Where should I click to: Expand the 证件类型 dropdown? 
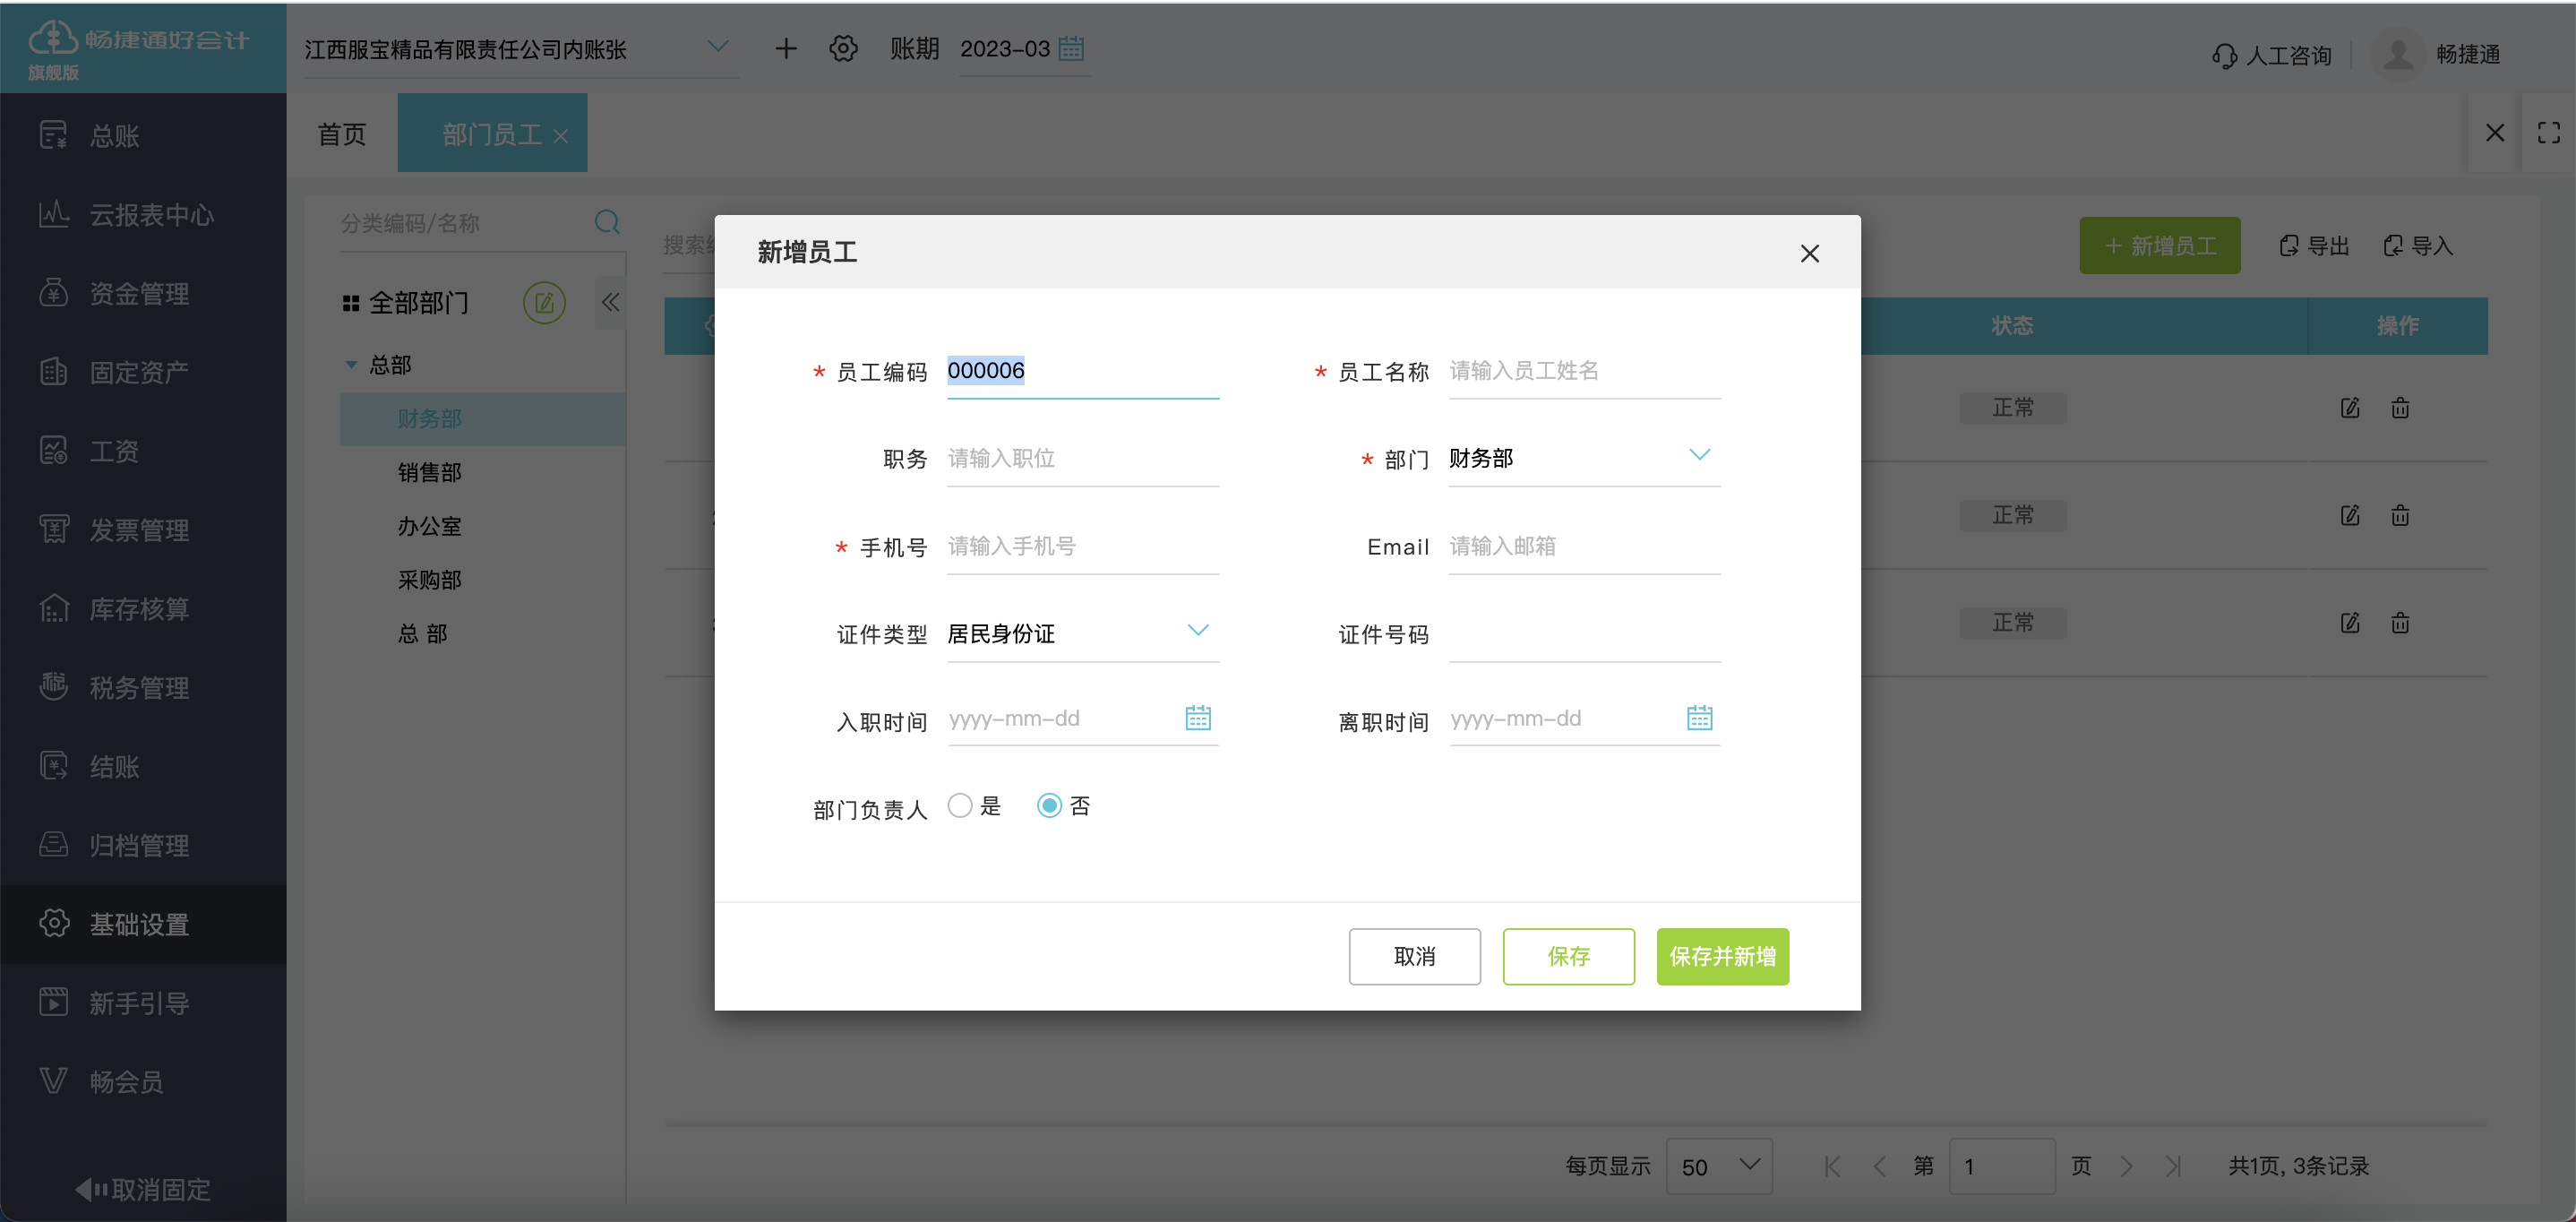click(x=1199, y=633)
